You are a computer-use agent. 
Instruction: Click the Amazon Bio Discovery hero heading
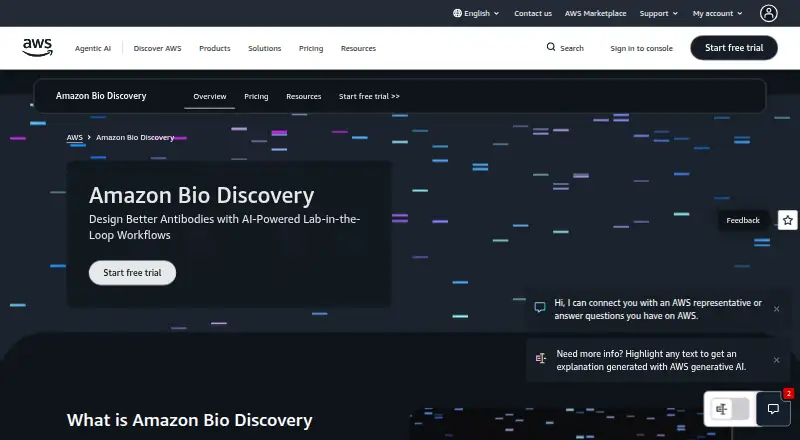click(202, 195)
